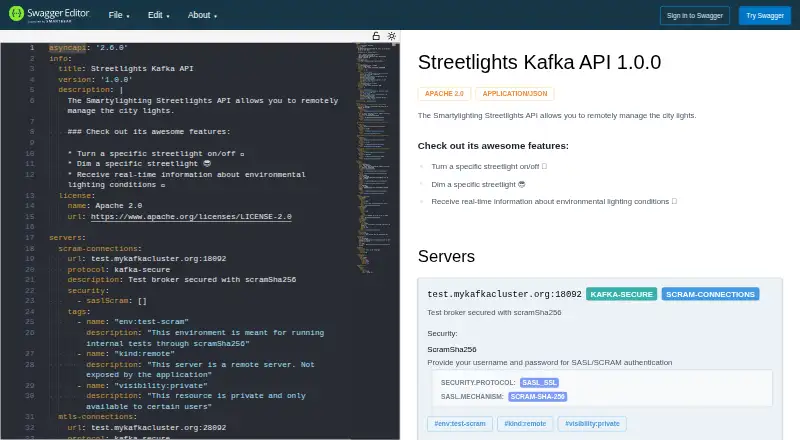Toggle the editor read-only lock icon
This screenshot has width=800, height=440.
376,36
